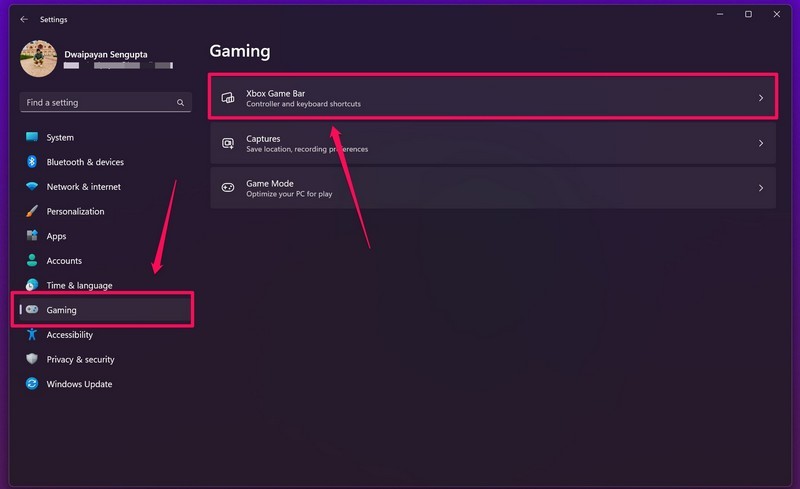This screenshot has height=489, width=800.
Task: Click the Accessibility figure icon
Action: click(32, 334)
